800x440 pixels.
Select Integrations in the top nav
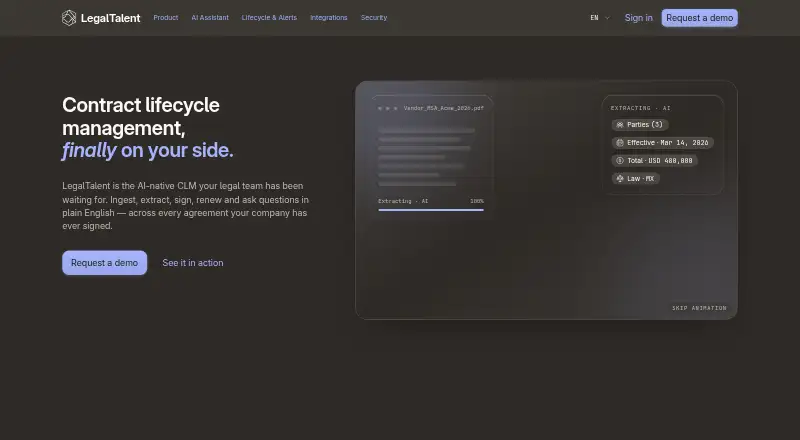click(329, 17)
